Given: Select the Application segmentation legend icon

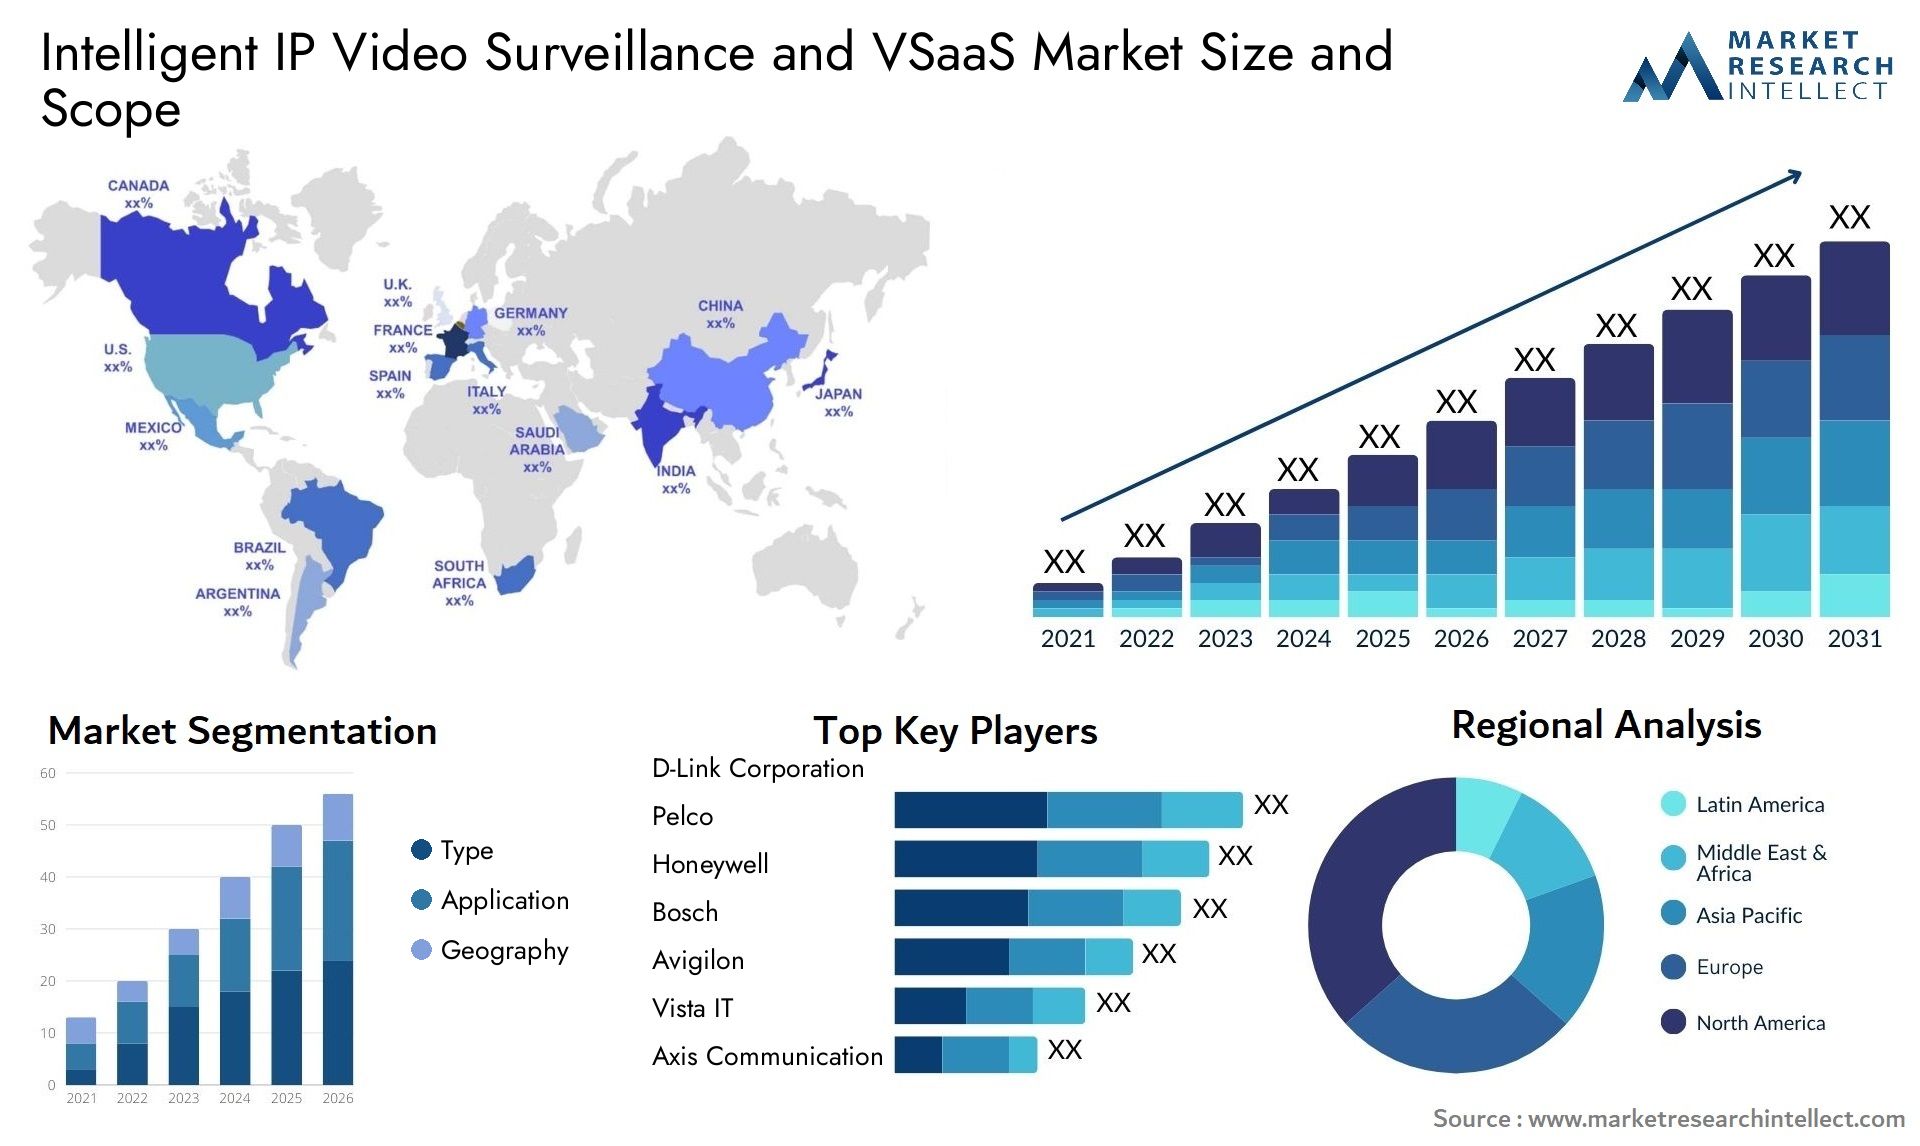Looking at the screenshot, I should [x=413, y=900].
